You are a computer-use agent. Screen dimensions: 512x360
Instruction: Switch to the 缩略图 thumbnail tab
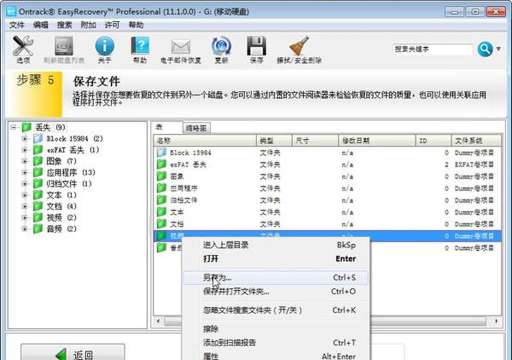click(x=196, y=128)
